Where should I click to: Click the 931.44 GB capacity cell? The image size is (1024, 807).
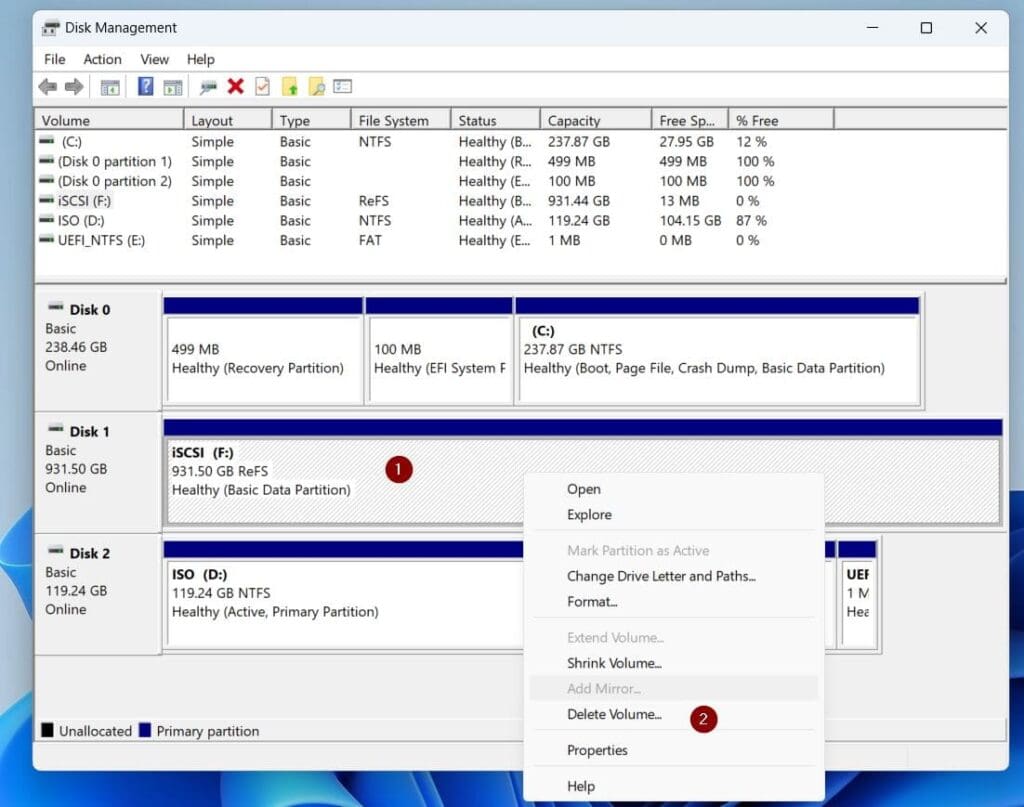coord(579,200)
